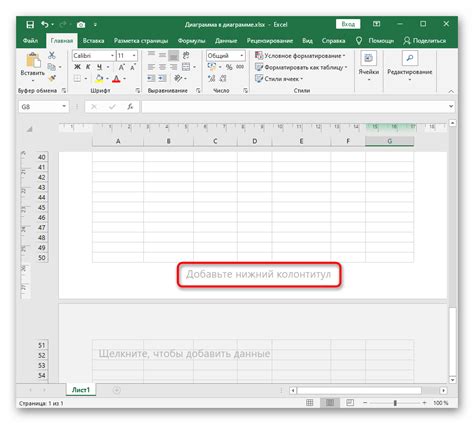Switch to the Вставка tab
Viewport: 474px width, 424px height.
(93, 41)
